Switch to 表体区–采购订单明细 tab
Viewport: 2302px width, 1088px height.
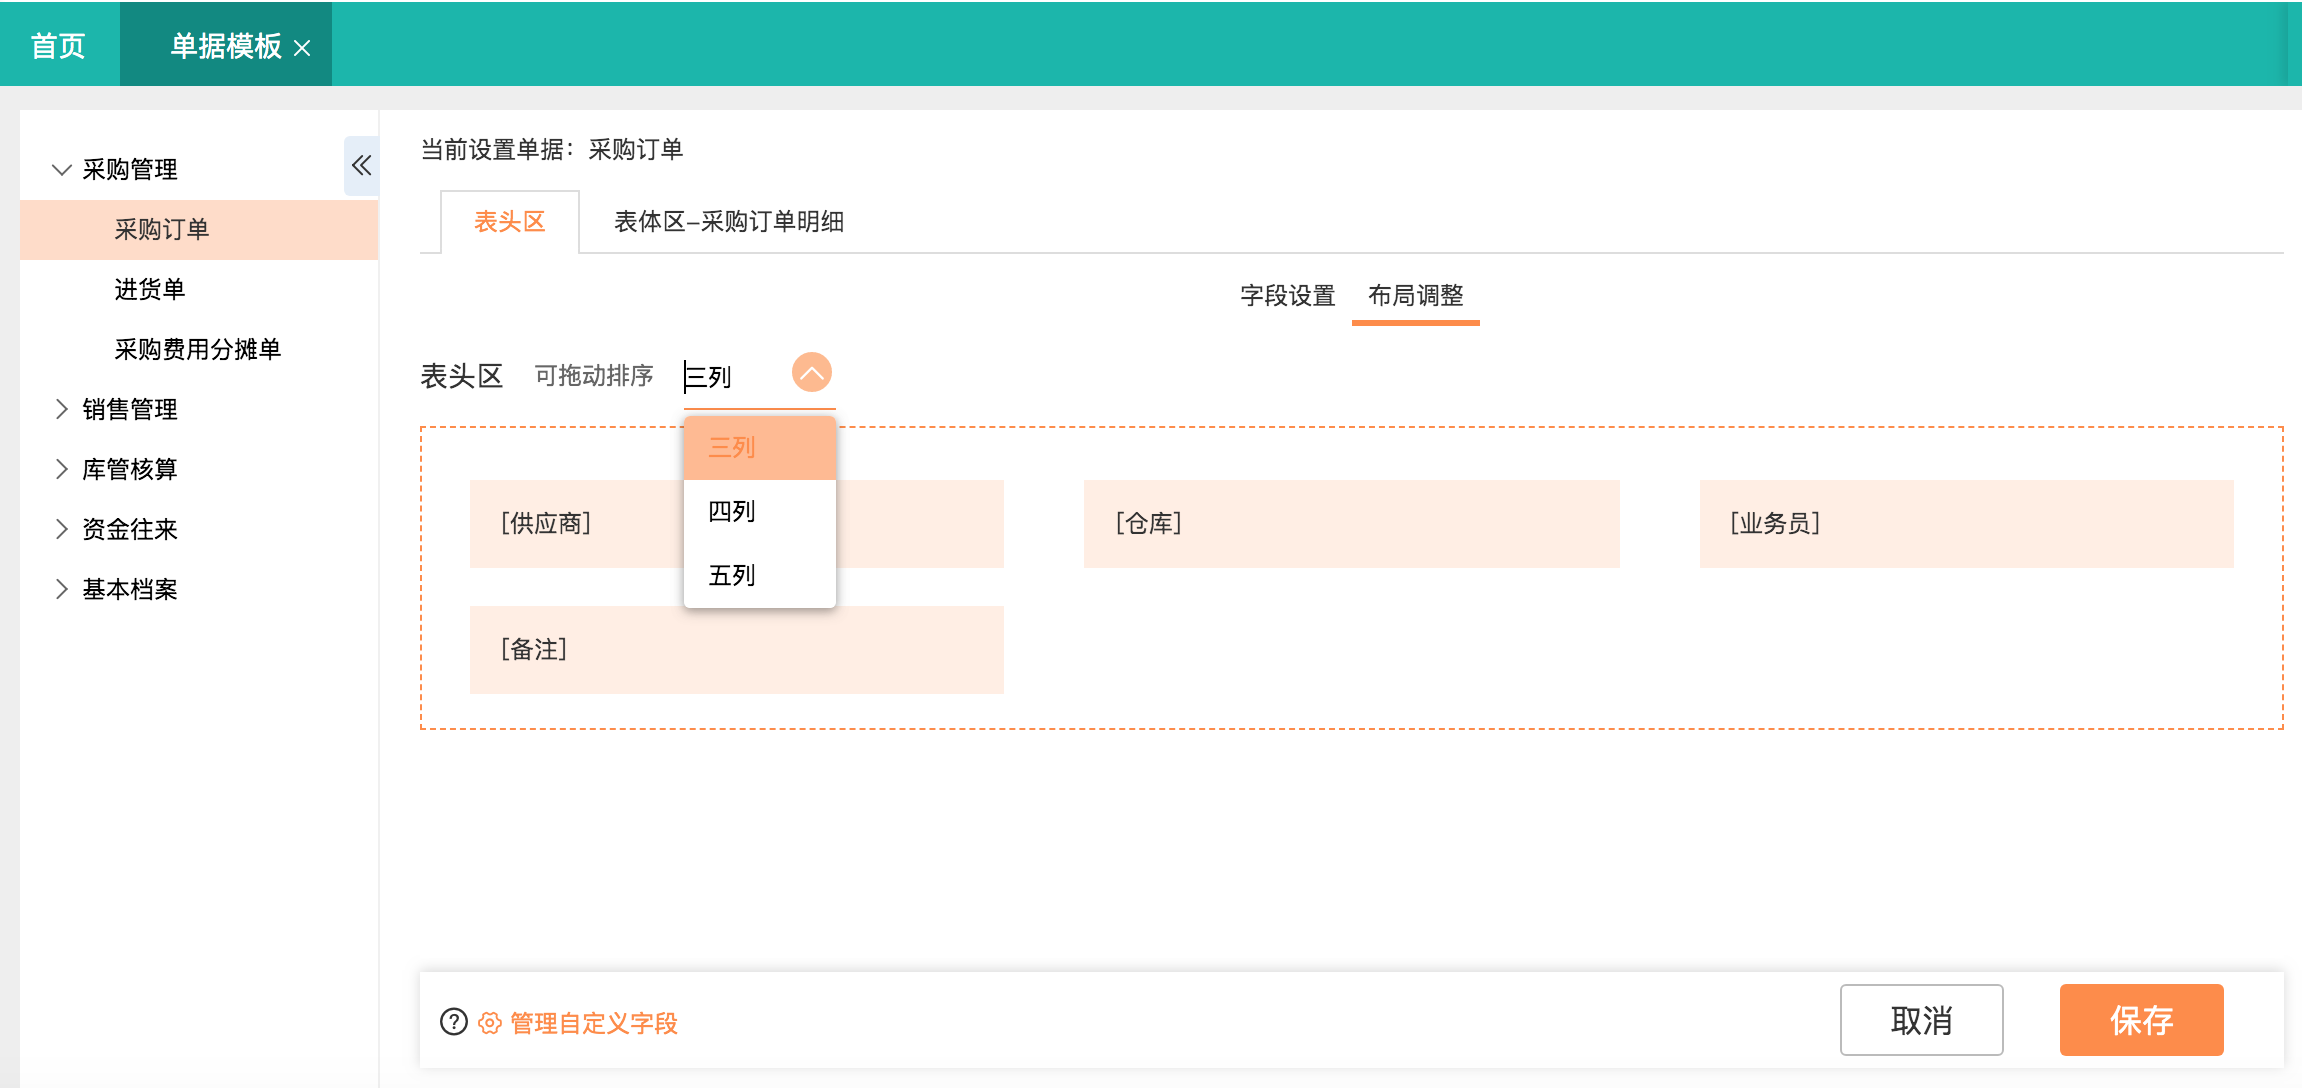click(x=733, y=223)
